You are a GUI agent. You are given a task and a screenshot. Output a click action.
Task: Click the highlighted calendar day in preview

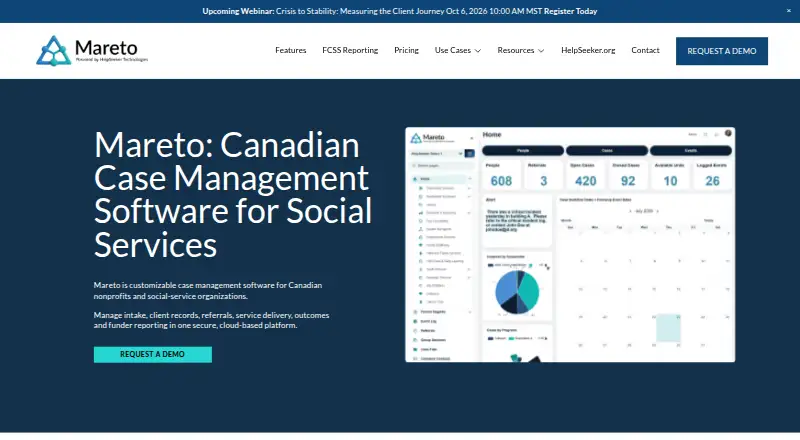point(668,328)
